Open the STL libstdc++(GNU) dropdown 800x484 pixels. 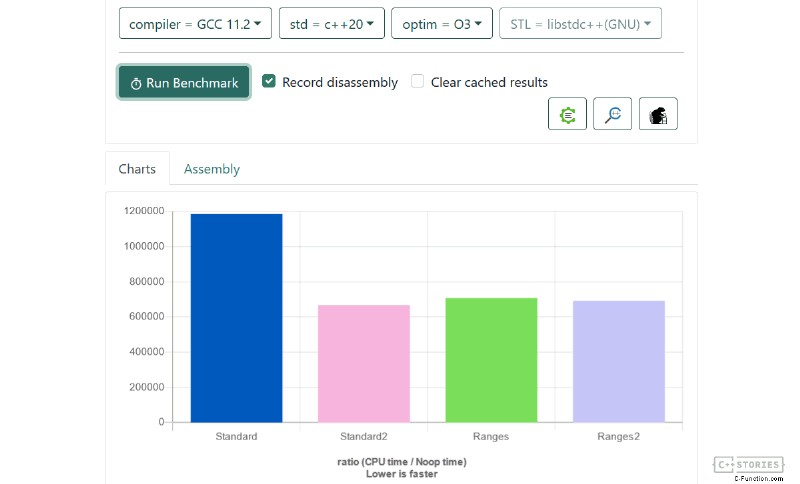pos(580,23)
